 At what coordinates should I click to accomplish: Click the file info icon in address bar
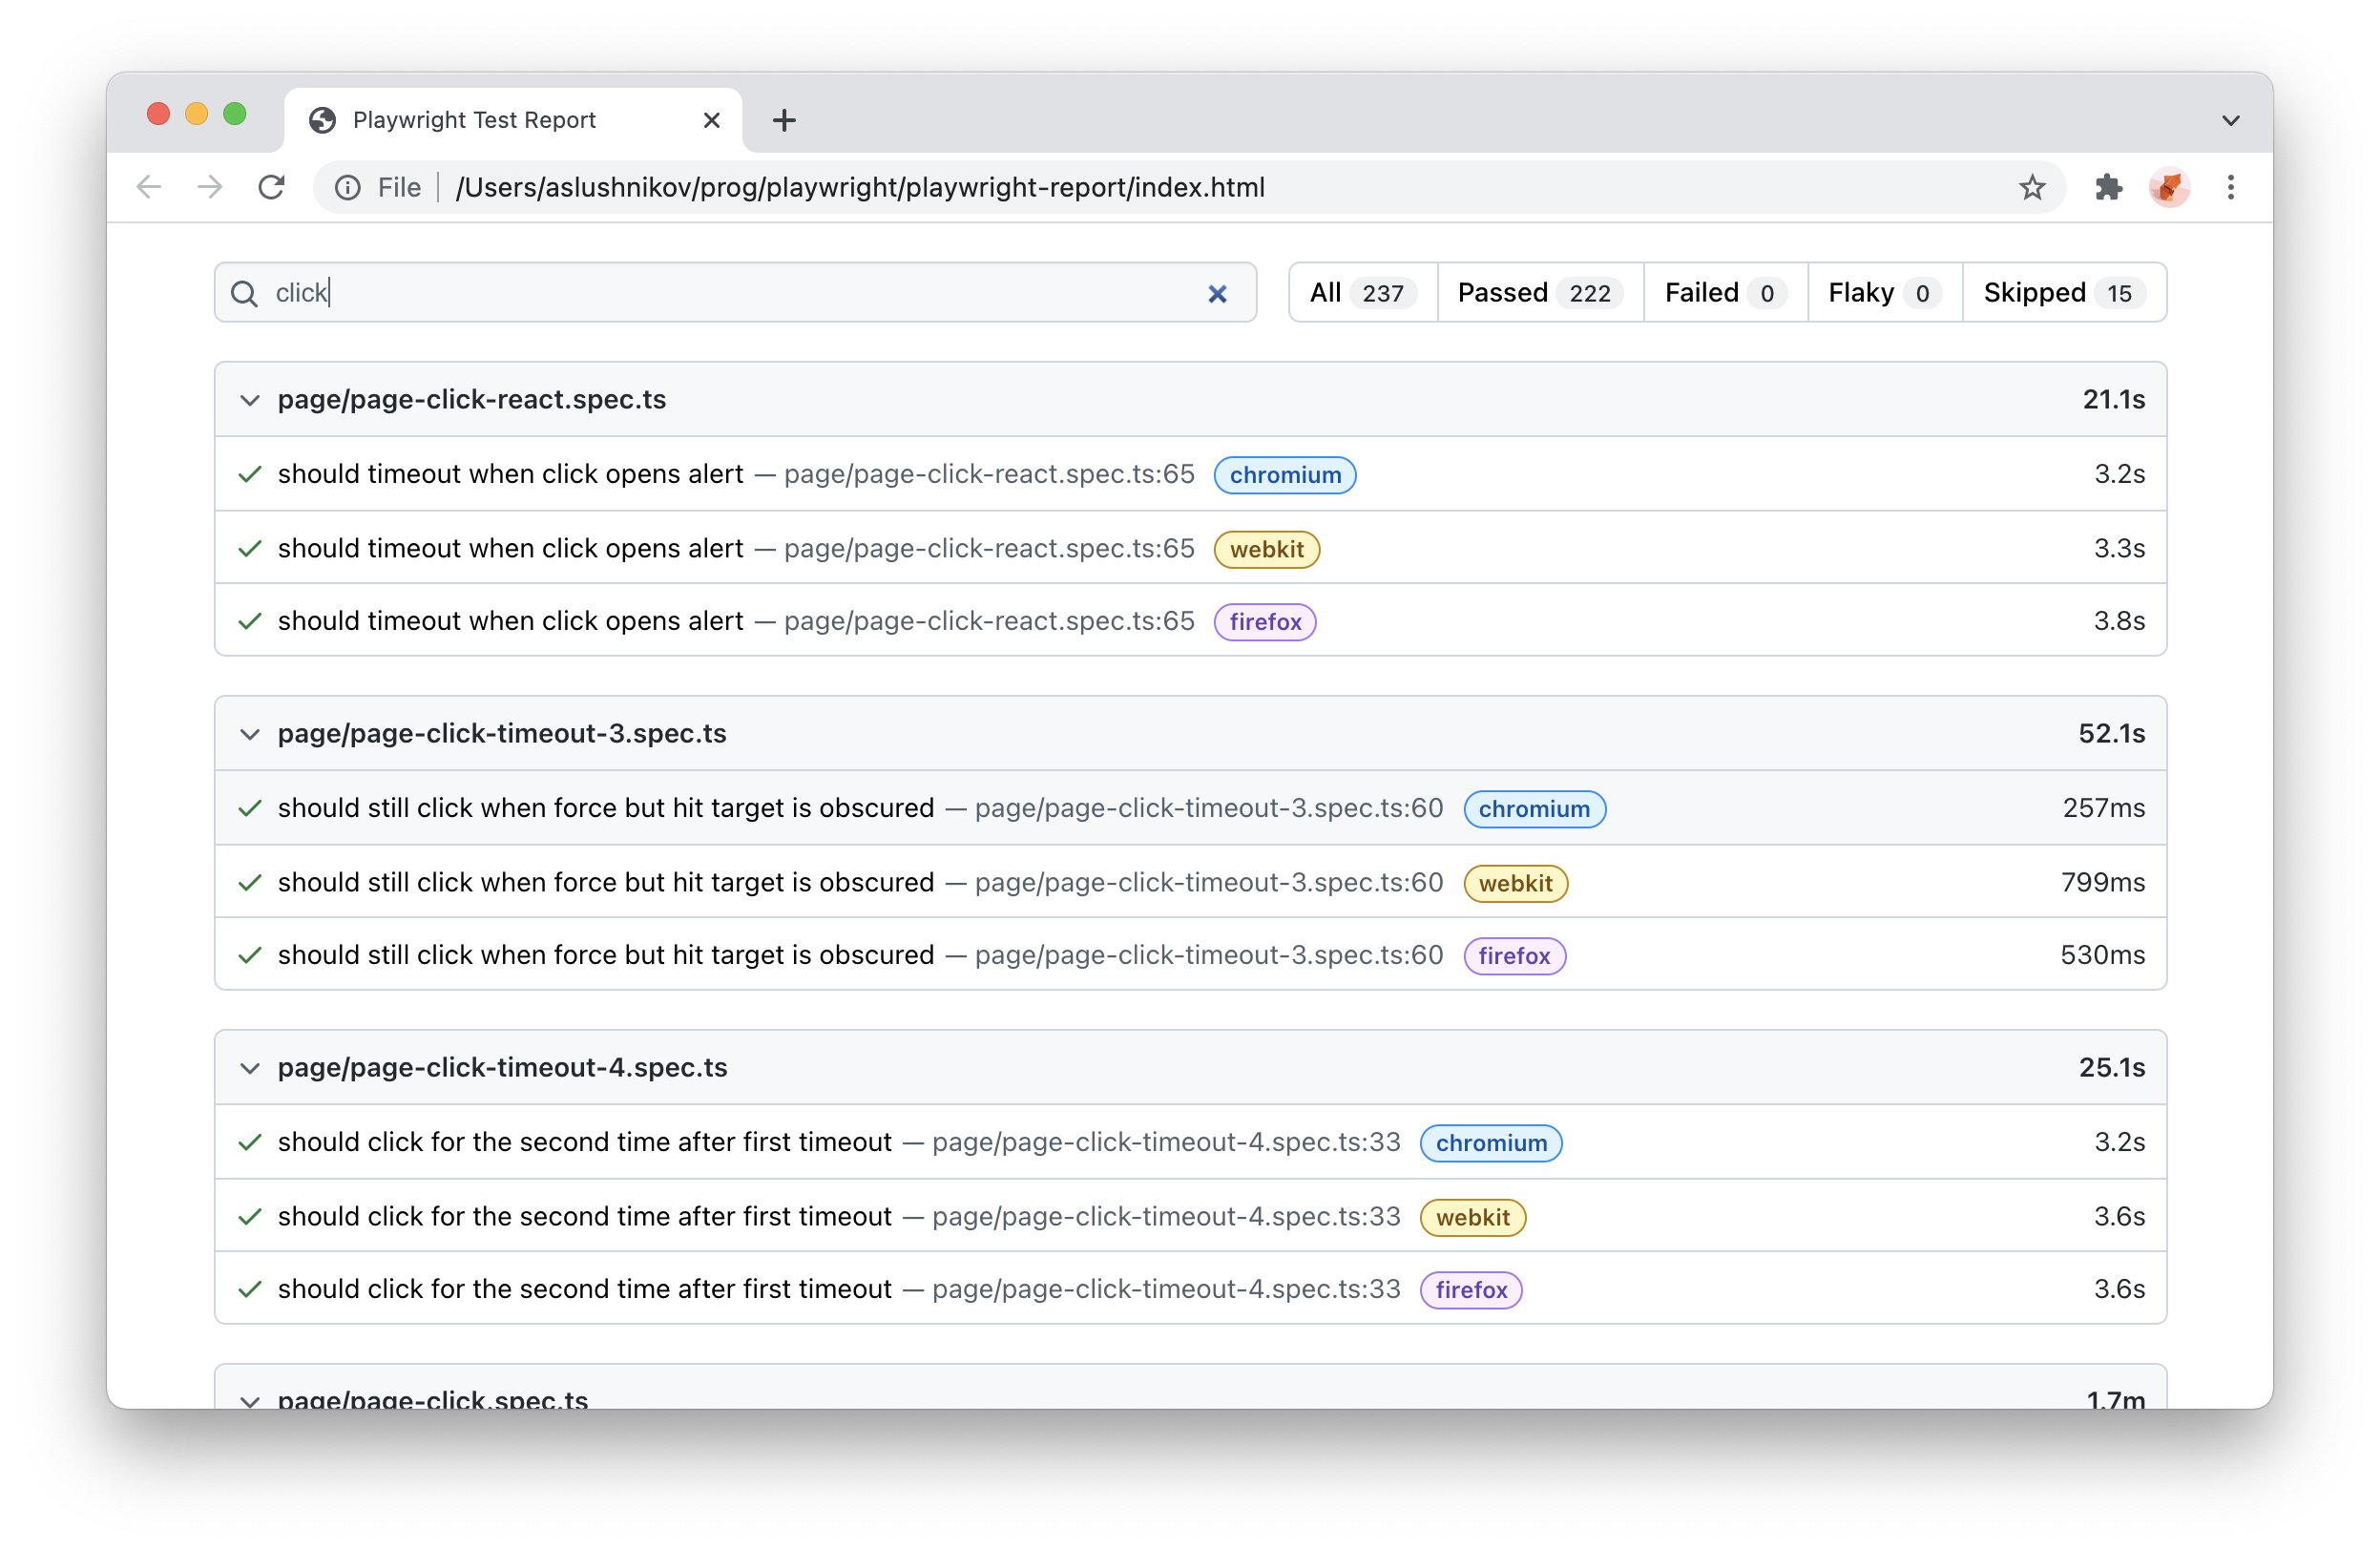click(x=348, y=187)
